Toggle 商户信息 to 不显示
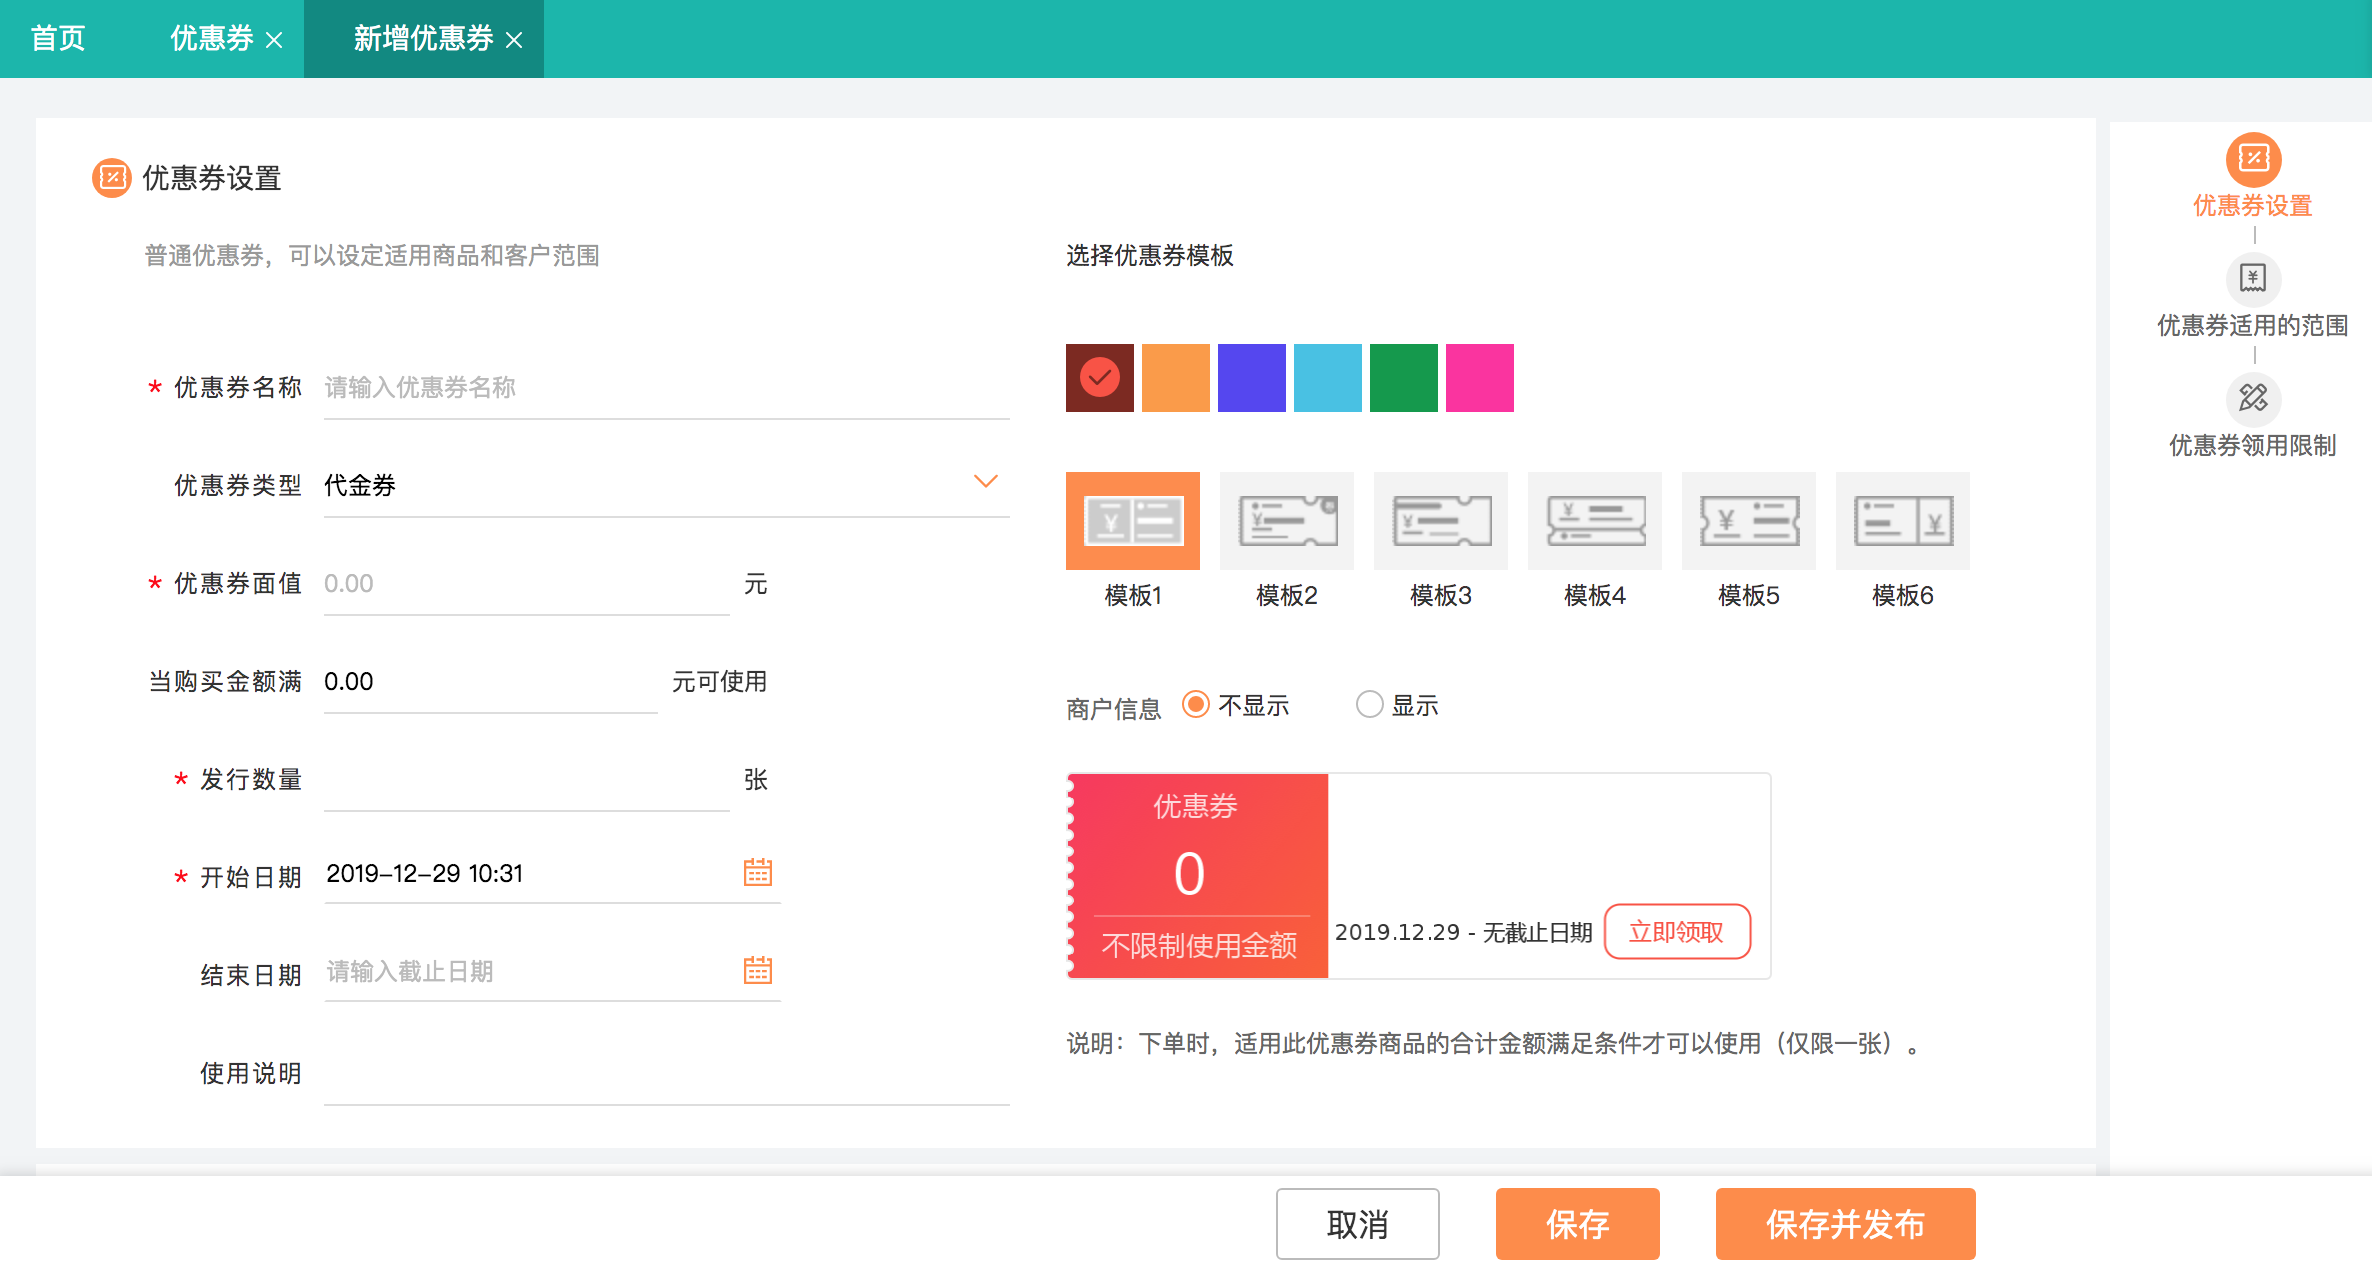Image resolution: width=2372 pixels, height=1266 pixels. click(1195, 704)
